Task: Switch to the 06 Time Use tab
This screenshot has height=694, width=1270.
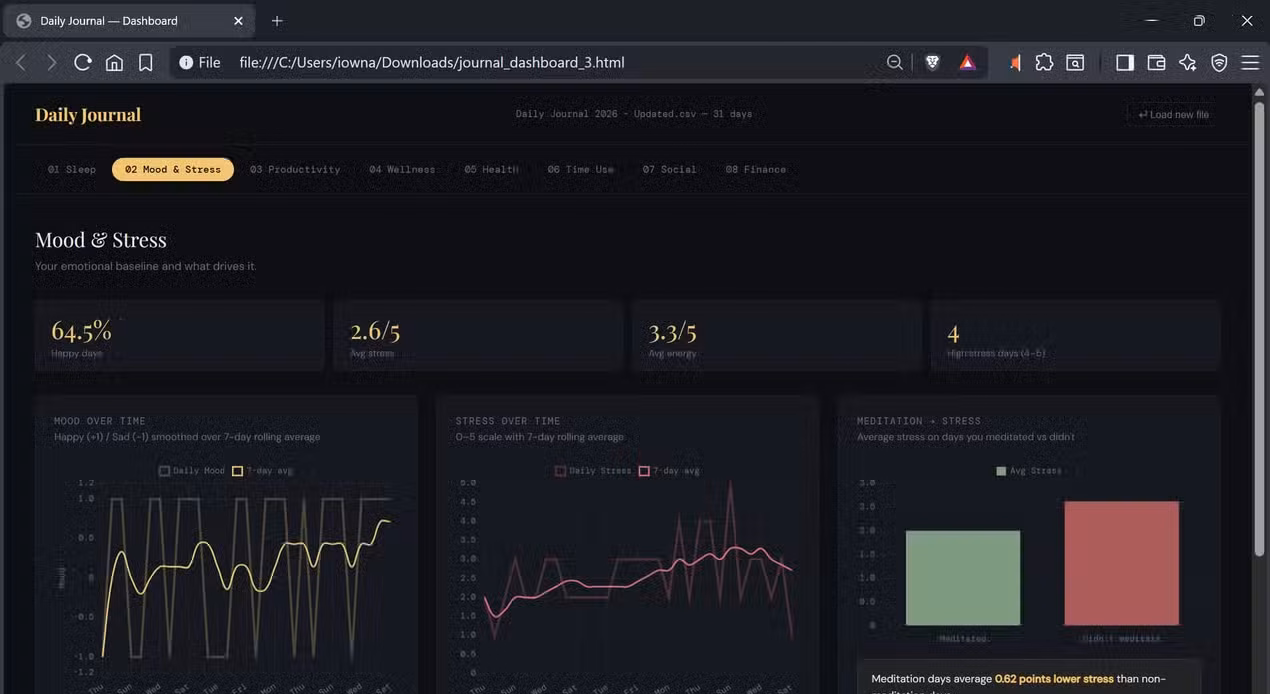Action: pos(581,169)
